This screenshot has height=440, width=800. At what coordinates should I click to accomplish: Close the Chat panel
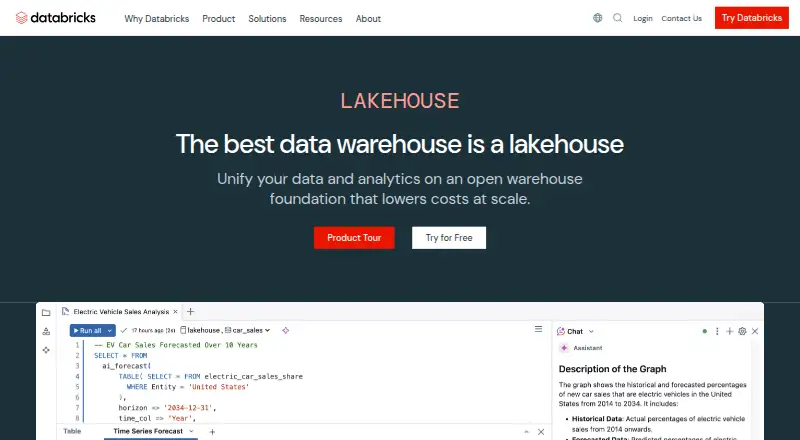755,331
